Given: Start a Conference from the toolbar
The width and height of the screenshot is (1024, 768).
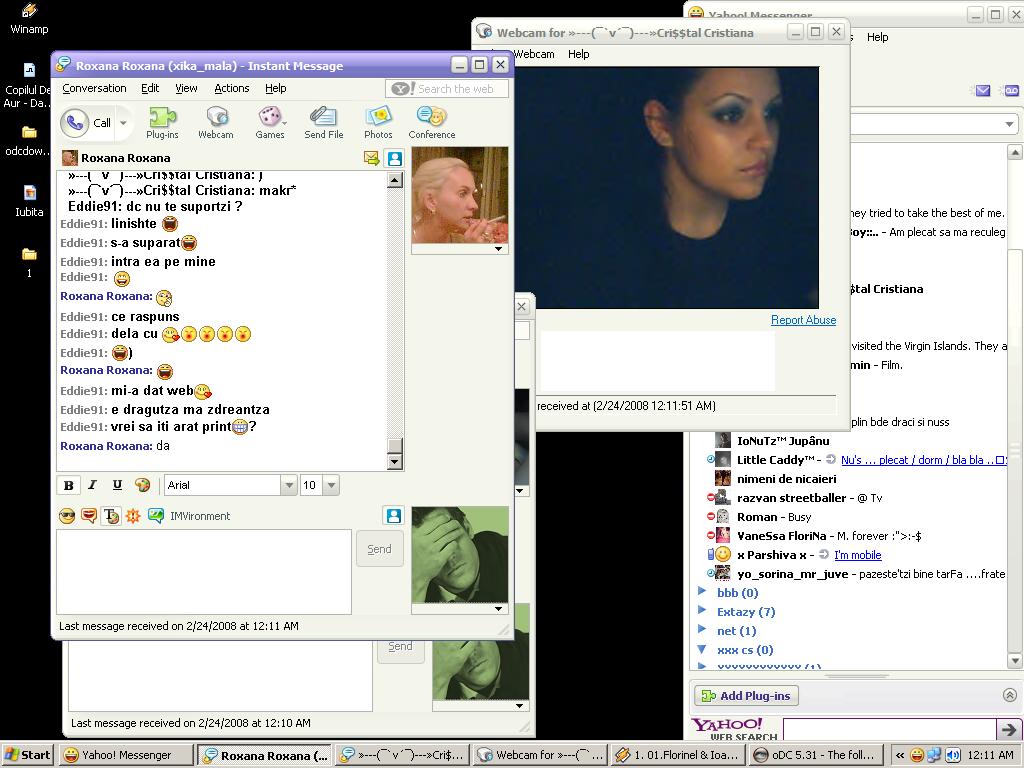Looking at the screenshot, I should tap(432, 122).
